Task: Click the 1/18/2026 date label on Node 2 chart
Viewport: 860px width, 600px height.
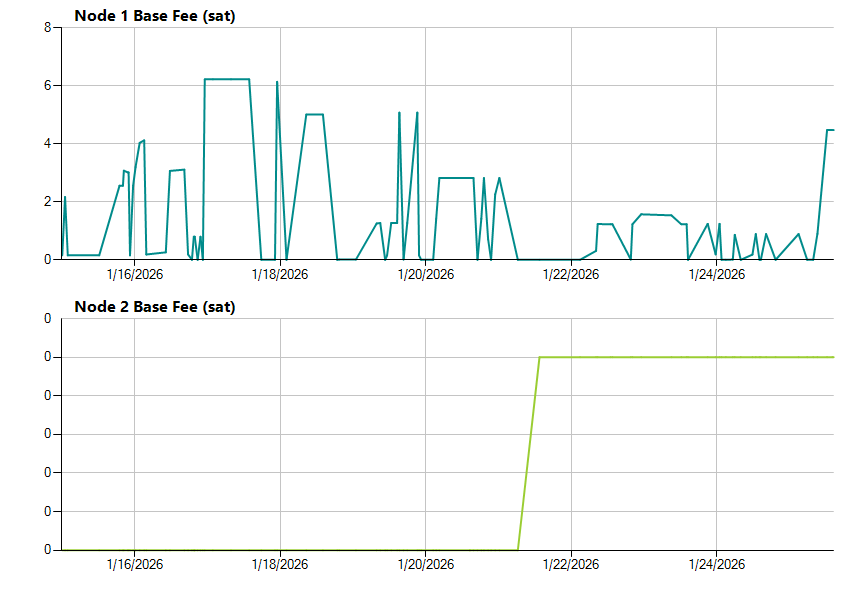Action: [x=280, y=564]
